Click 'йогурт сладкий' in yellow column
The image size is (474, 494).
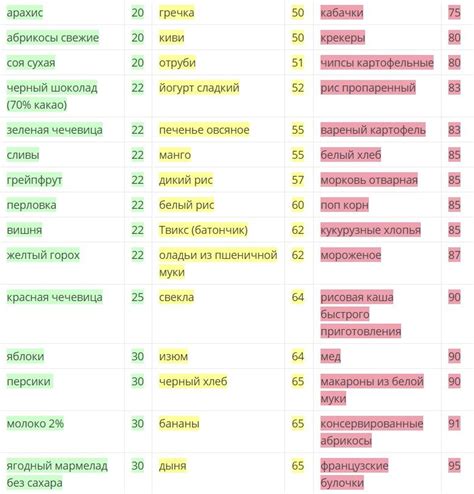click(199, 88)
